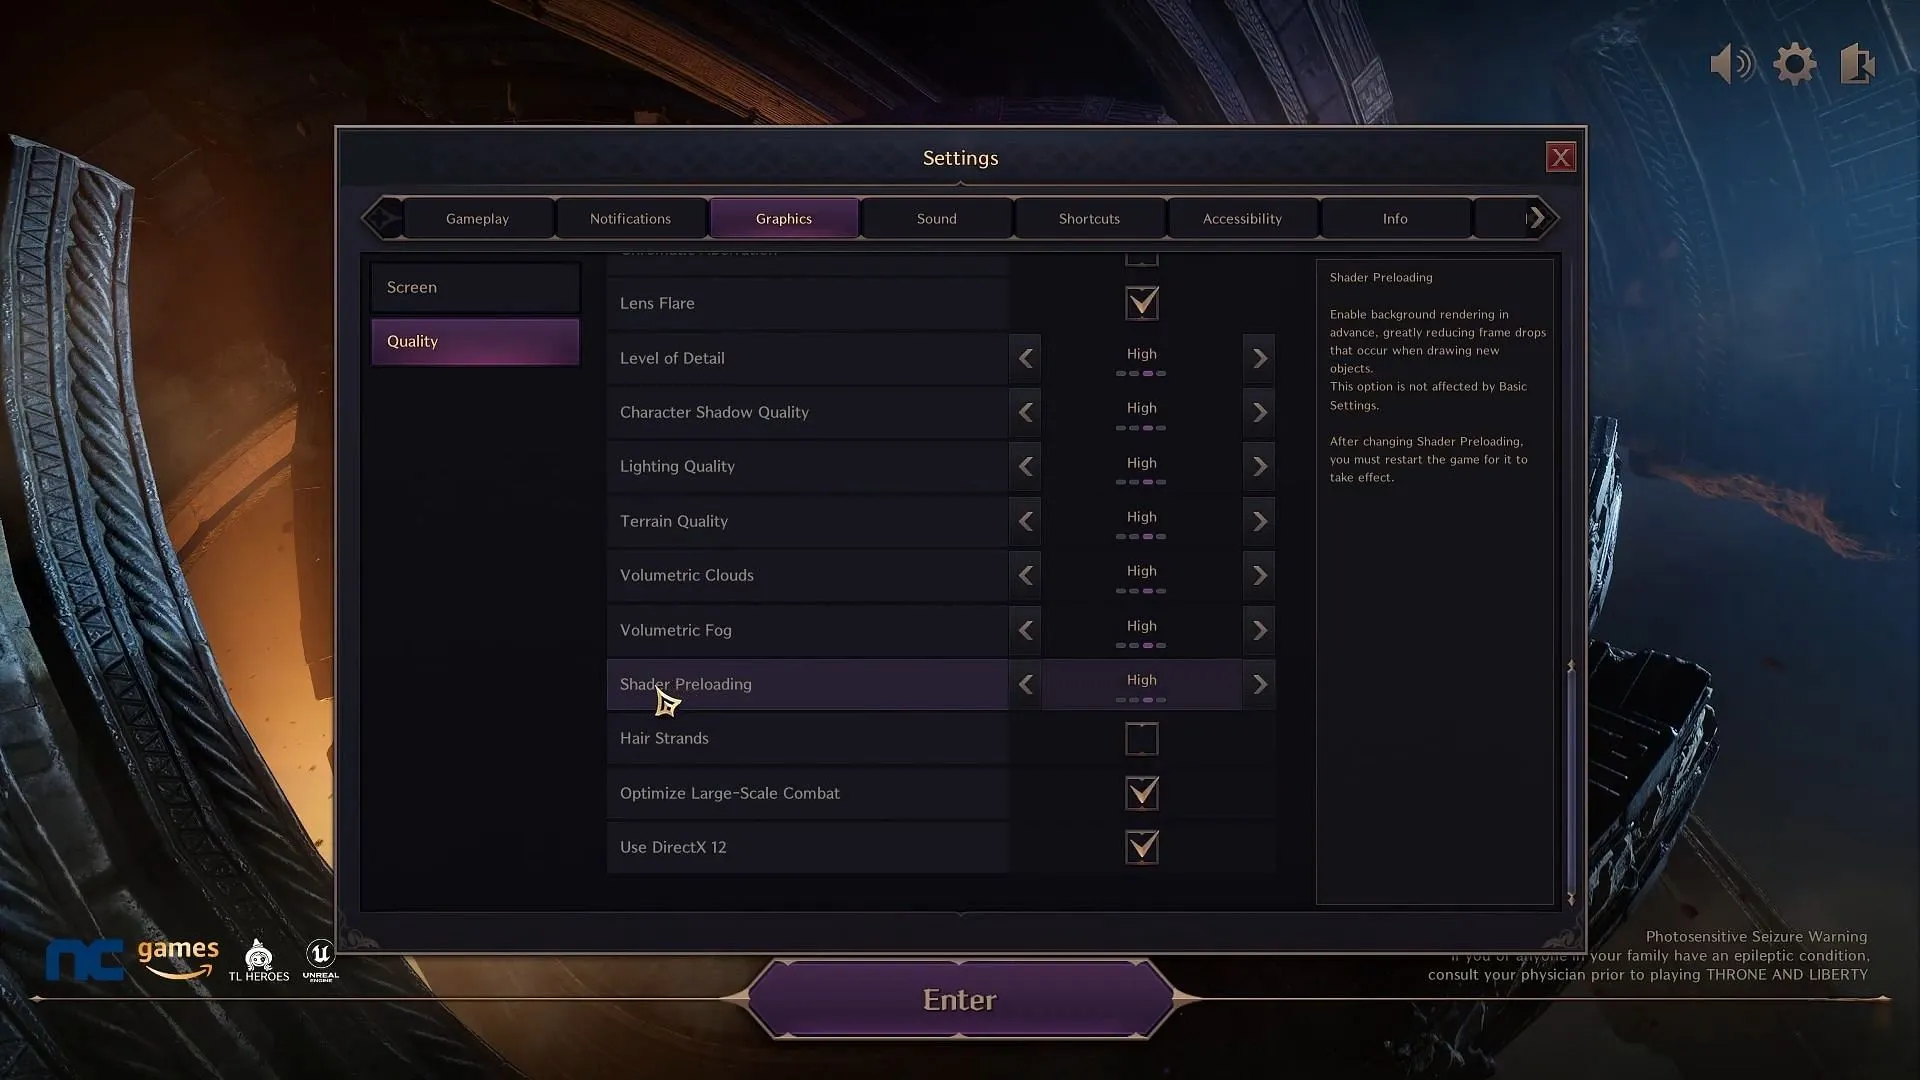Adjust Shader Preloading left arrow slider
The width and height of the screenshot is (1920, 1080).
pyautogui.click(x=1026, y=683)
